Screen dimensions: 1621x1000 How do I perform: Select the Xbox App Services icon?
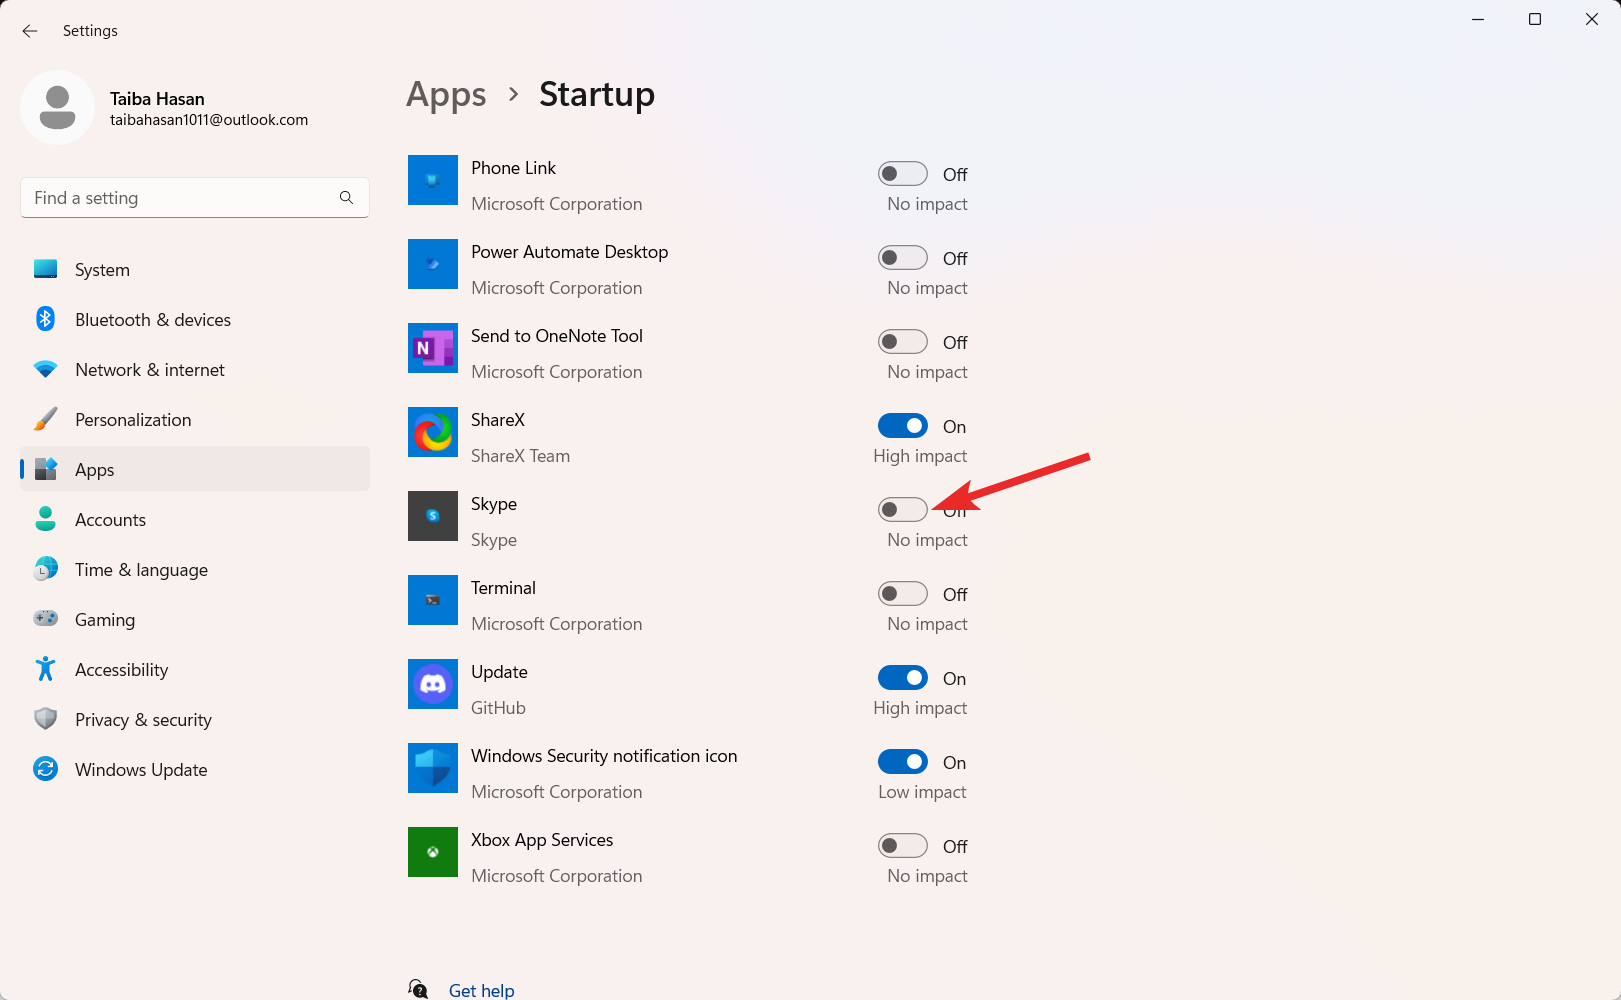point(432,852)
